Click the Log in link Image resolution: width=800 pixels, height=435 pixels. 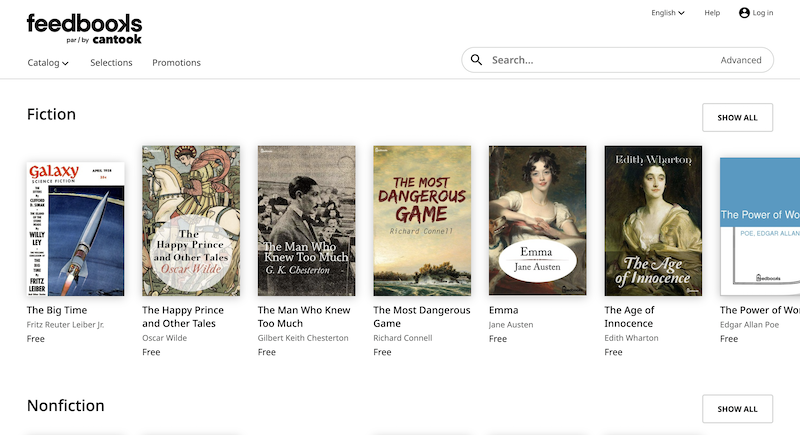coord(763,13)
